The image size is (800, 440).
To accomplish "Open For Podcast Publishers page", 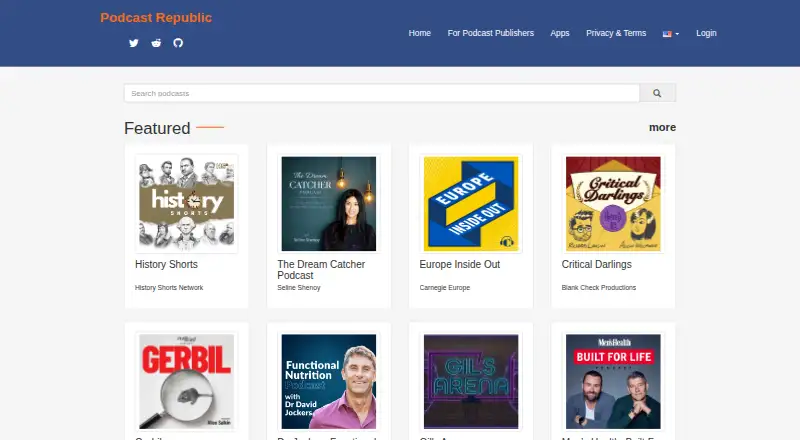I will tap(491, 33).
